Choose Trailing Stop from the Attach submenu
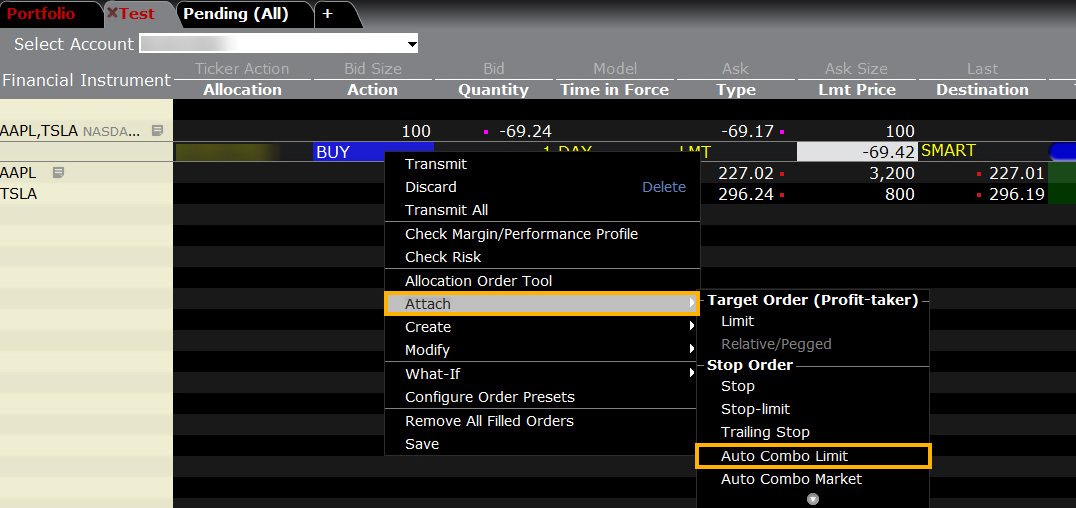 point(765,432)
